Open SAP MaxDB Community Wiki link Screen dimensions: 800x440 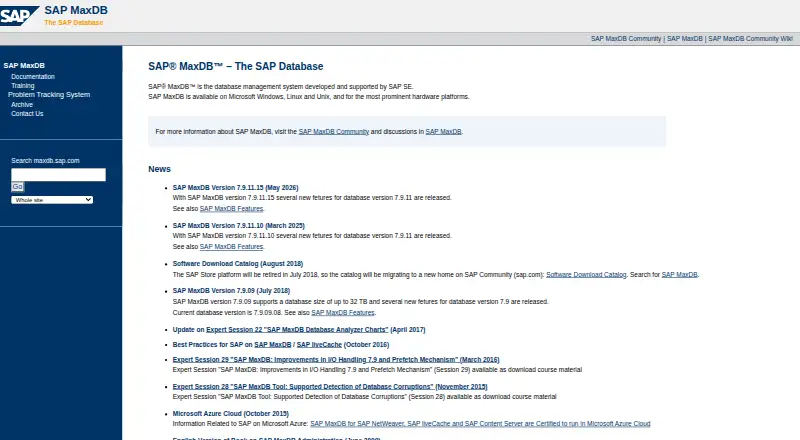(750, 39)
